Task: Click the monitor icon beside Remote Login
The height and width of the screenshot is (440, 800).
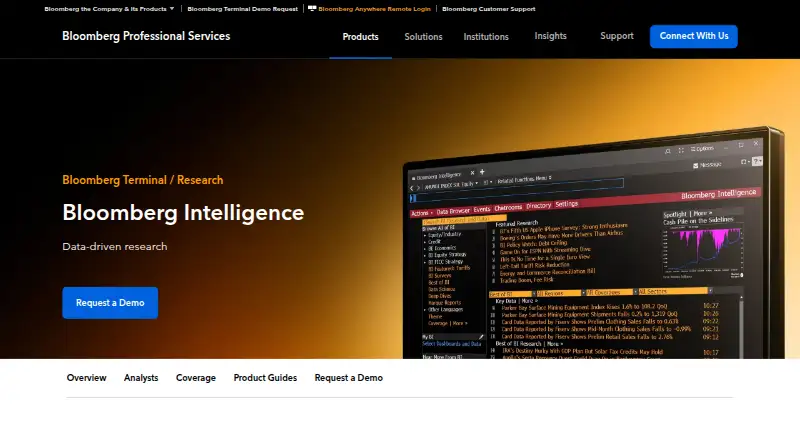Action: point(312,8)
